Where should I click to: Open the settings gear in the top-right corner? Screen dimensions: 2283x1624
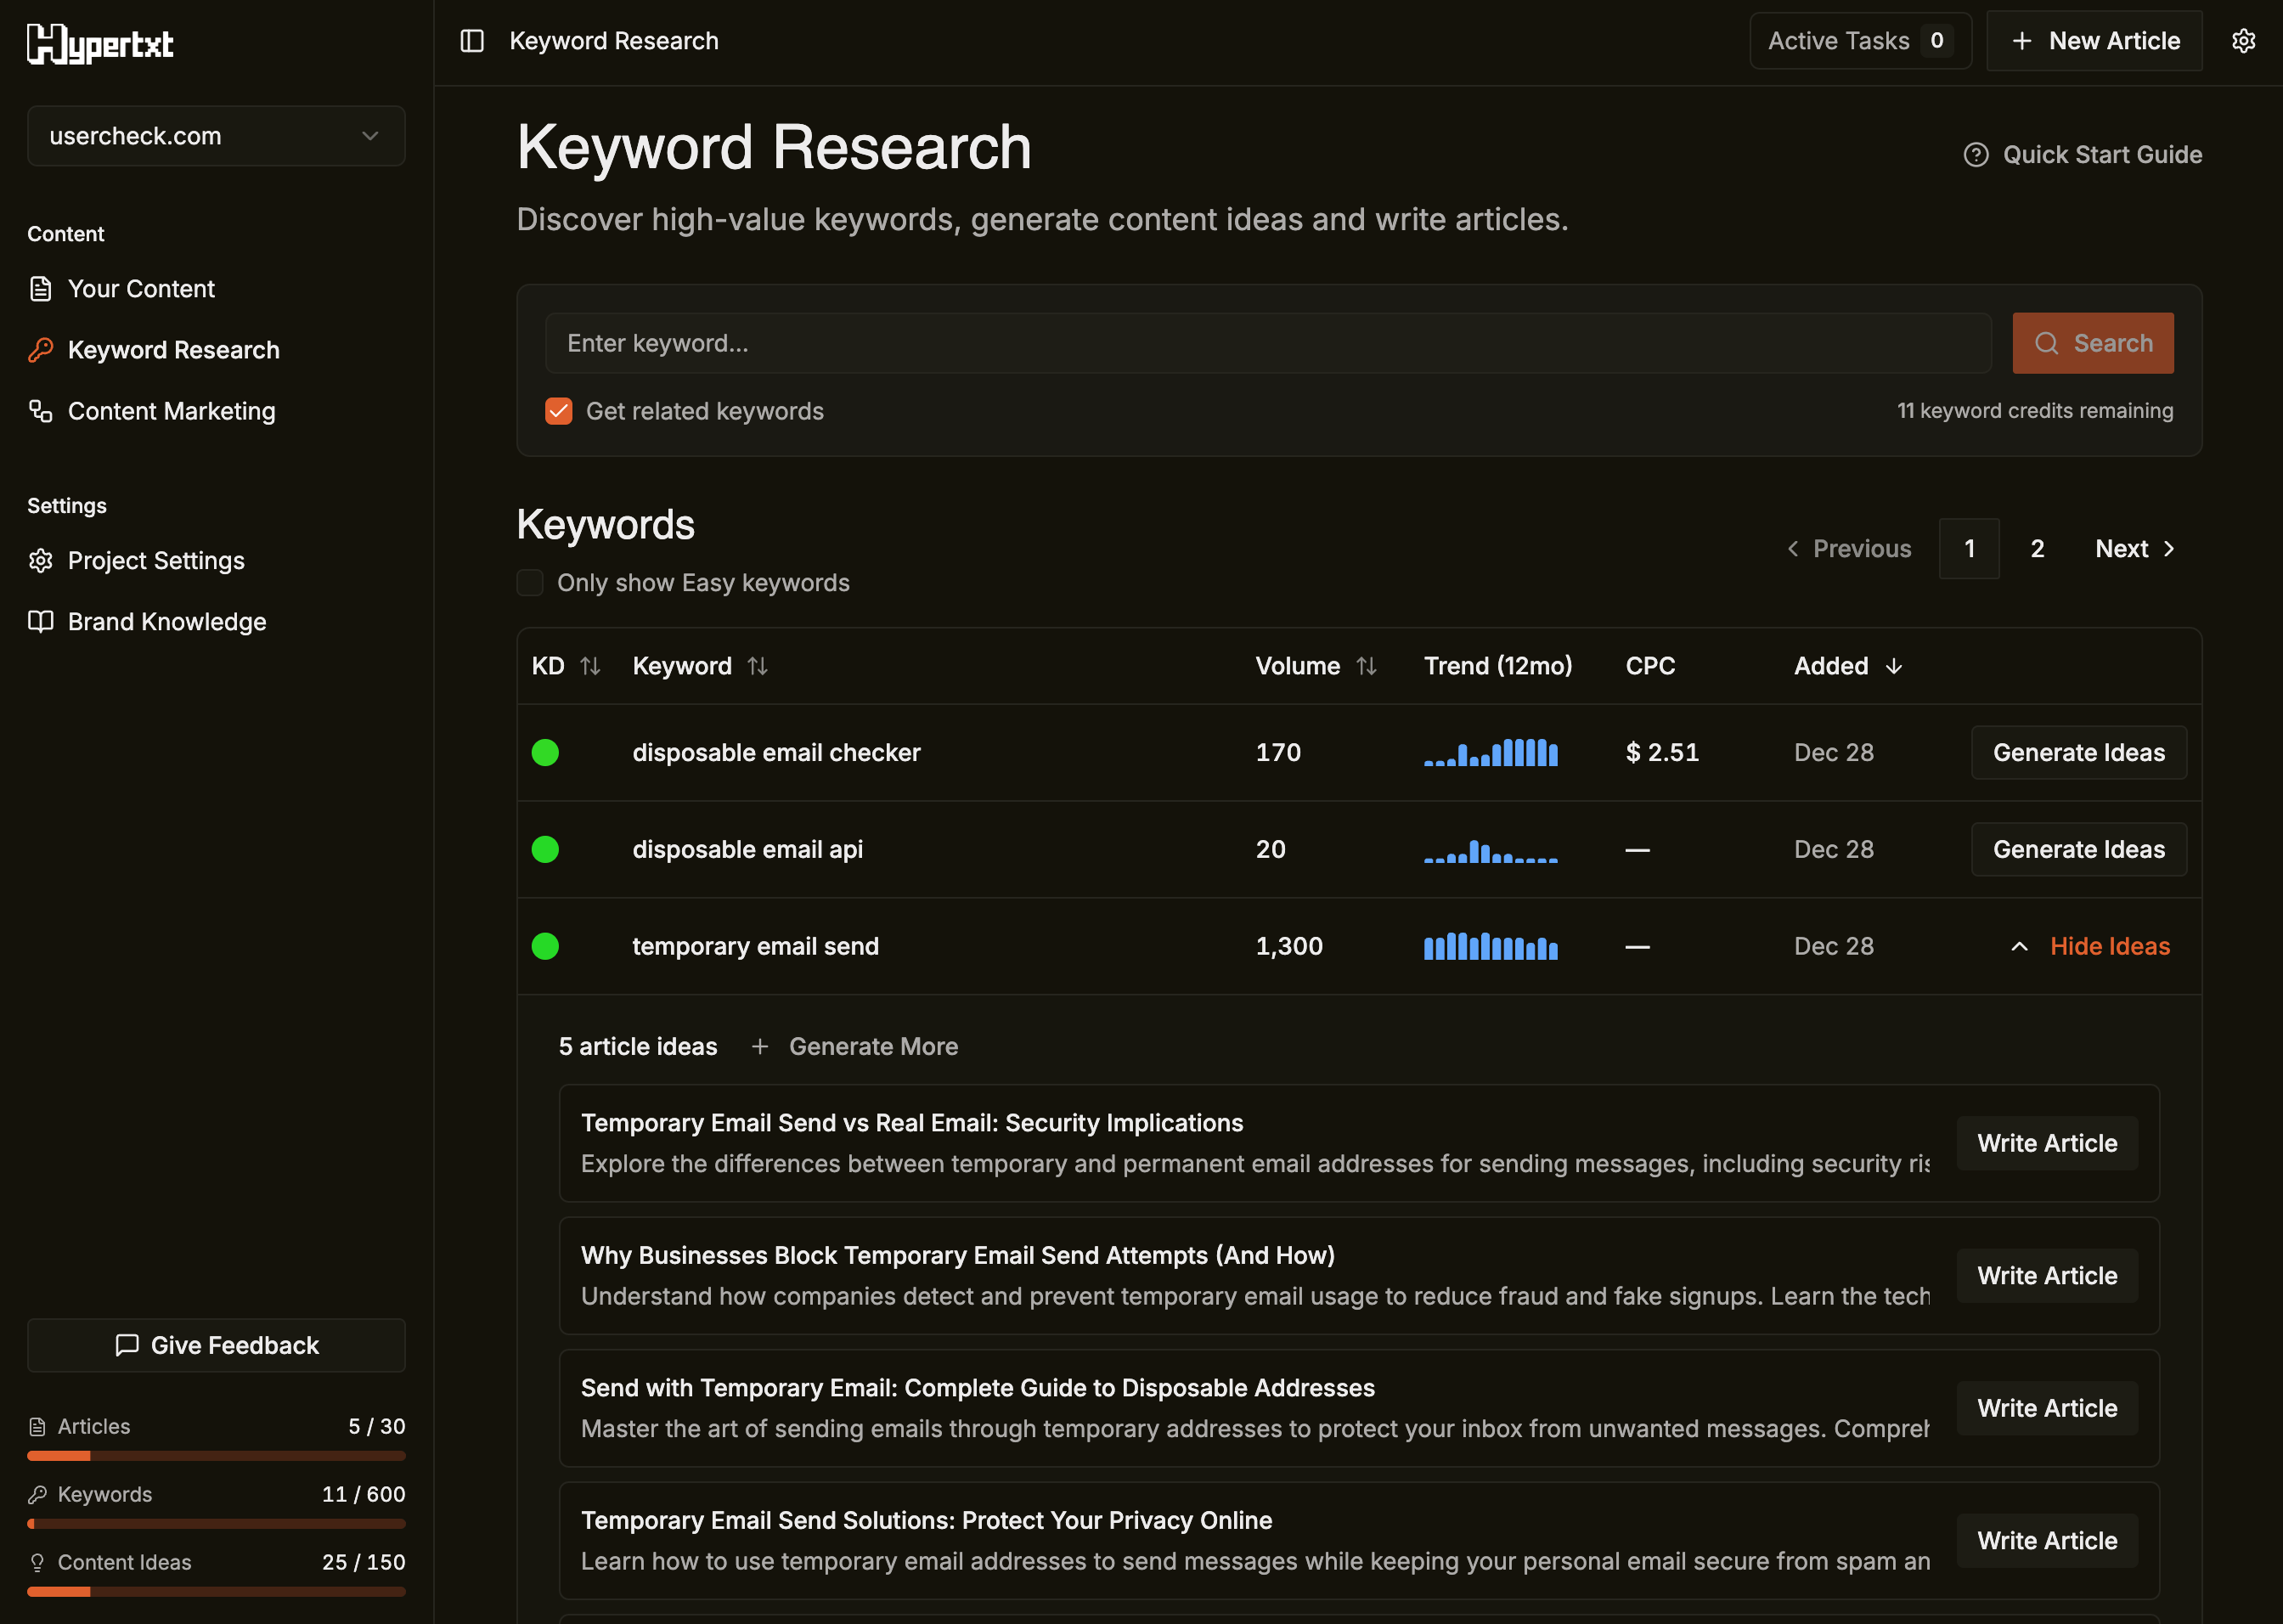2243,40
